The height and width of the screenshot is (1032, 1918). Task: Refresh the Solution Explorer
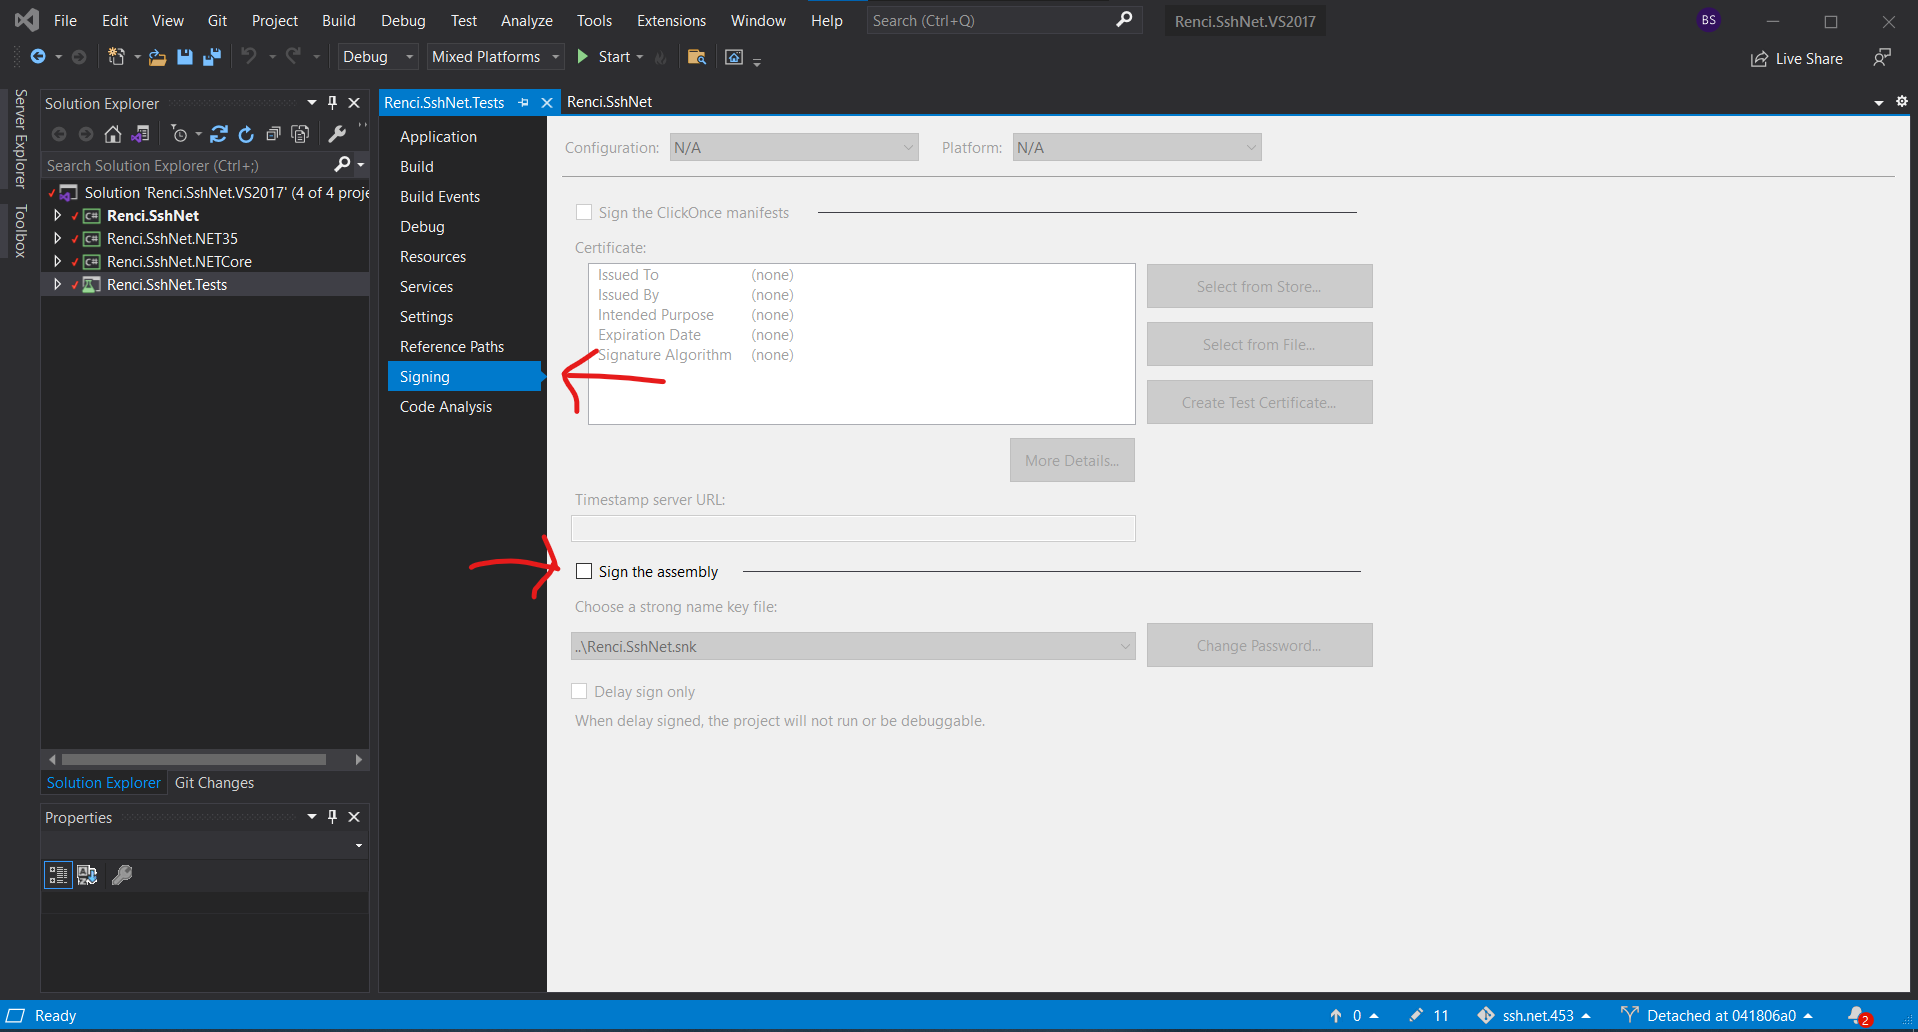click(245, 134)
